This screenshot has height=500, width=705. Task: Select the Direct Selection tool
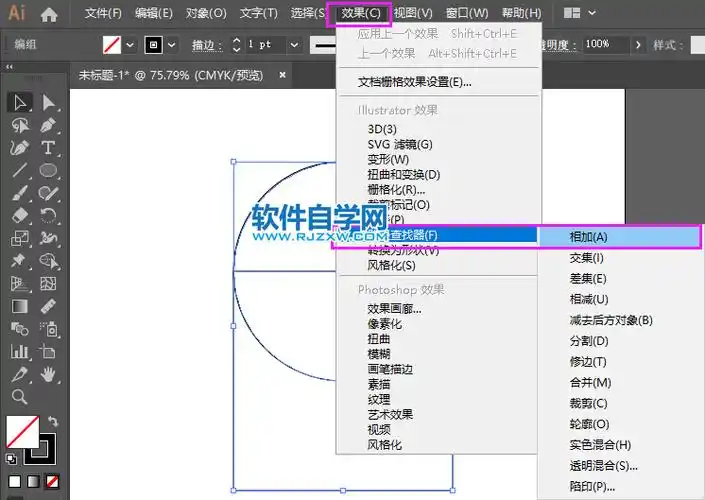tap(47, 102)
